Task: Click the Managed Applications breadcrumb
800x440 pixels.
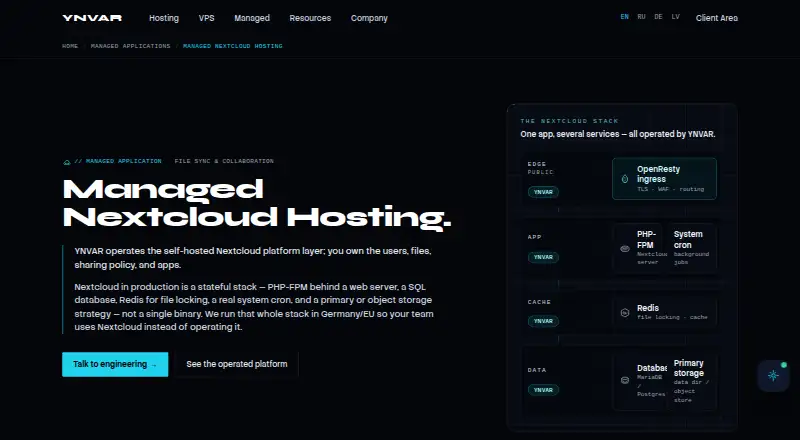Action: click(131, 46)
